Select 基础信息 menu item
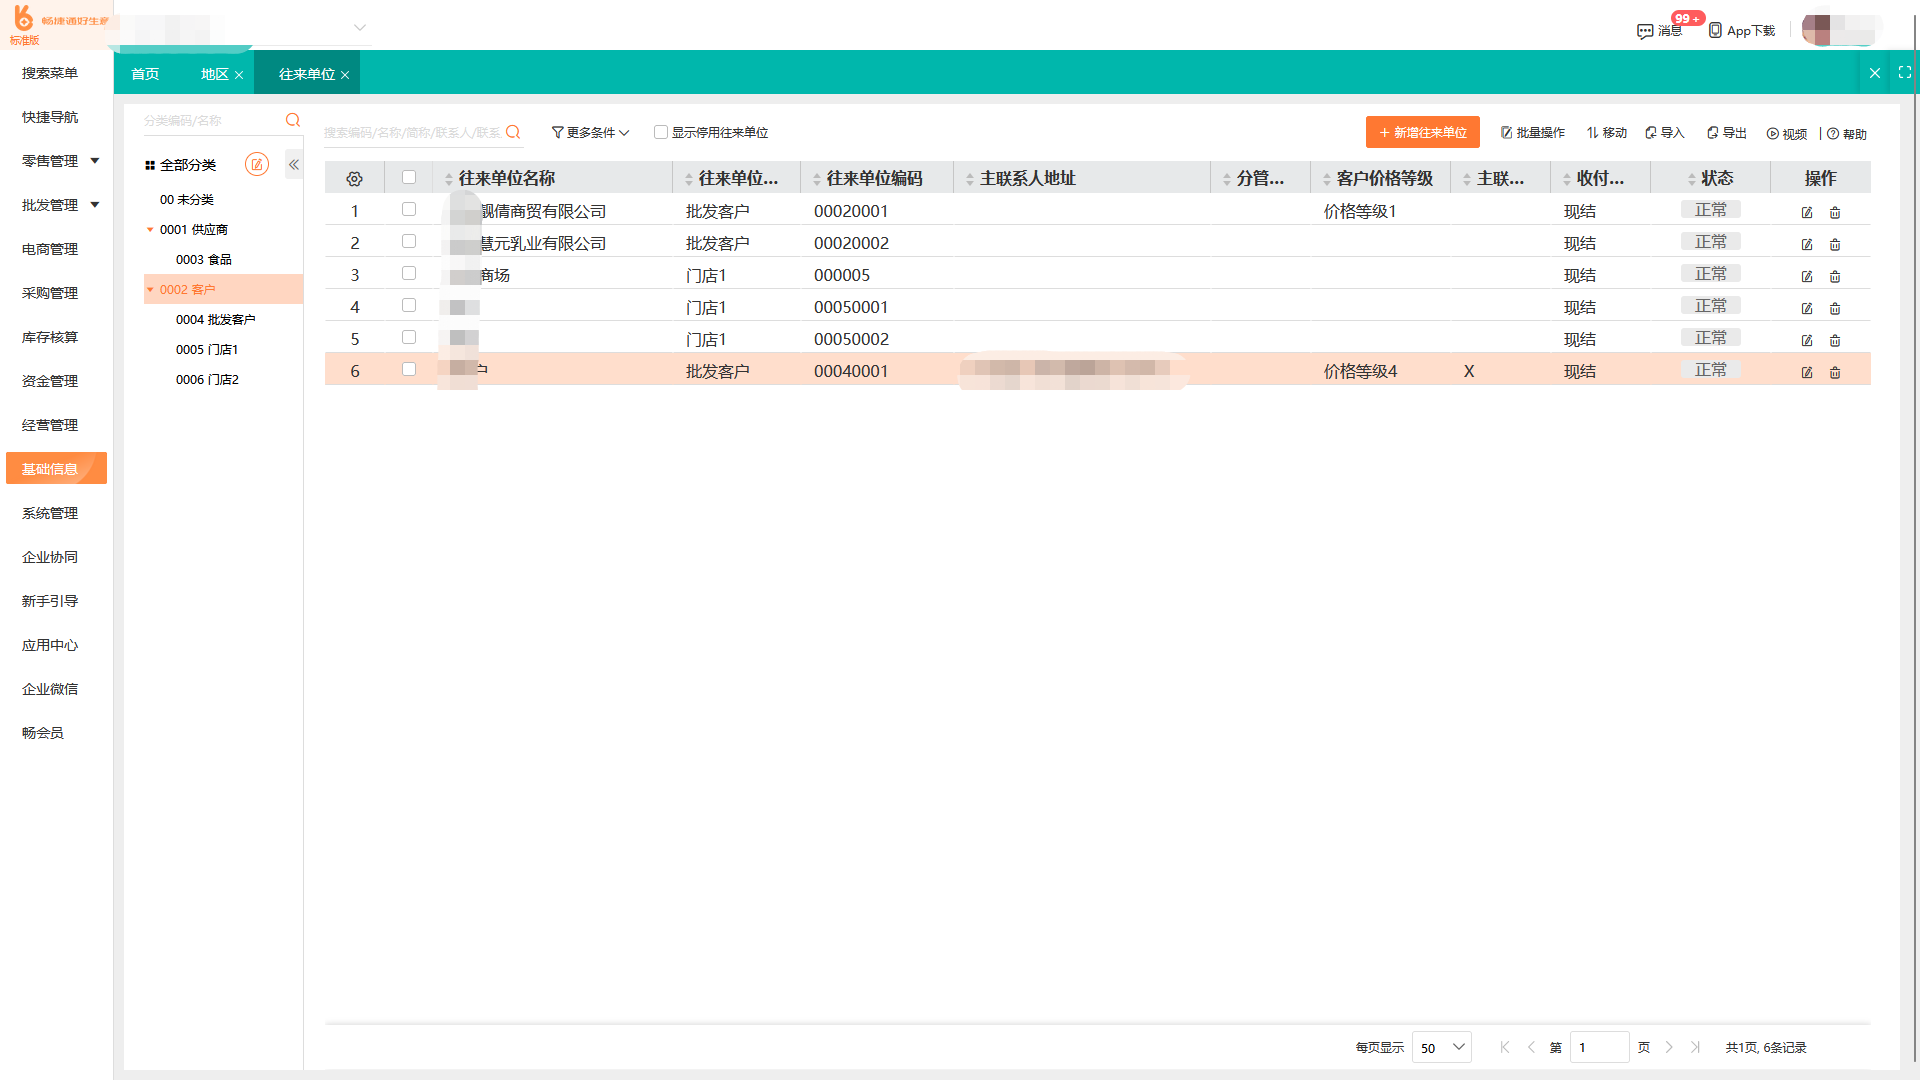The height and width of the screenshot is (1080, 1920). [x=53, y=468]
